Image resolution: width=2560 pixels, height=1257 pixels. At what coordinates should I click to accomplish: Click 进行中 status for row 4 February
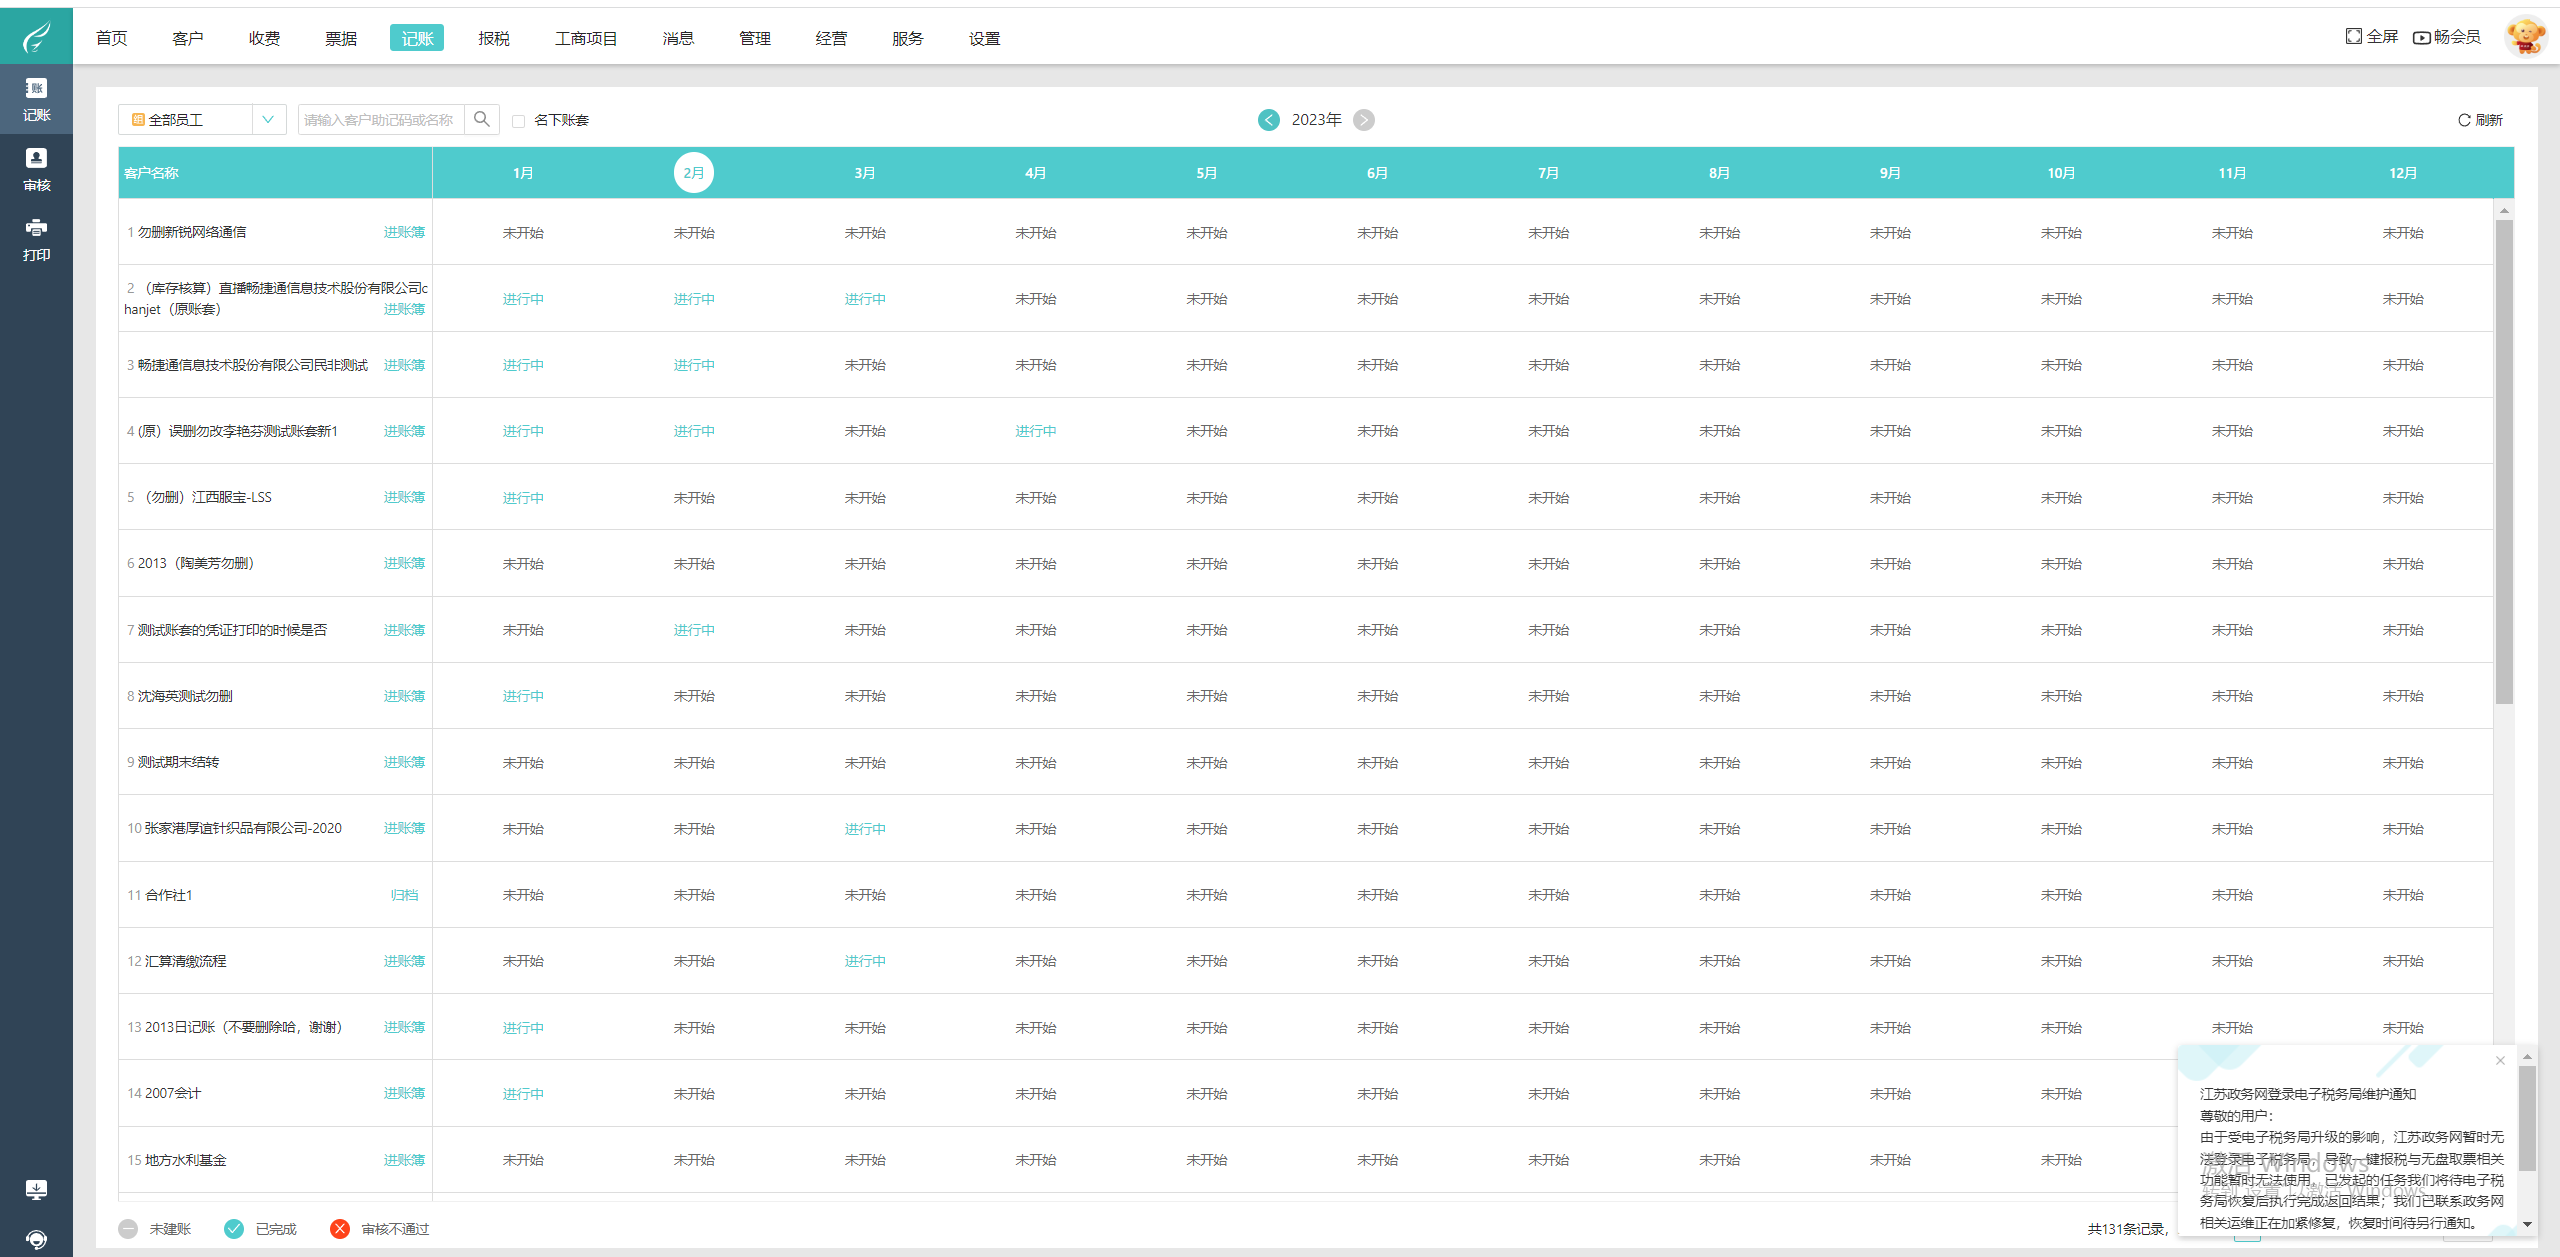coord(692,431)
